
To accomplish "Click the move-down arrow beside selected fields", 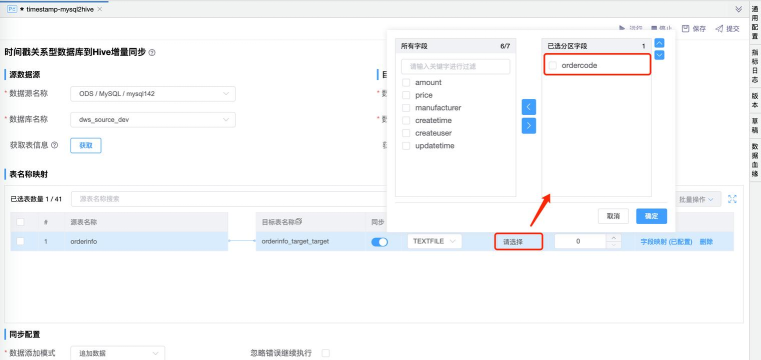I will (x=660, y=55).
